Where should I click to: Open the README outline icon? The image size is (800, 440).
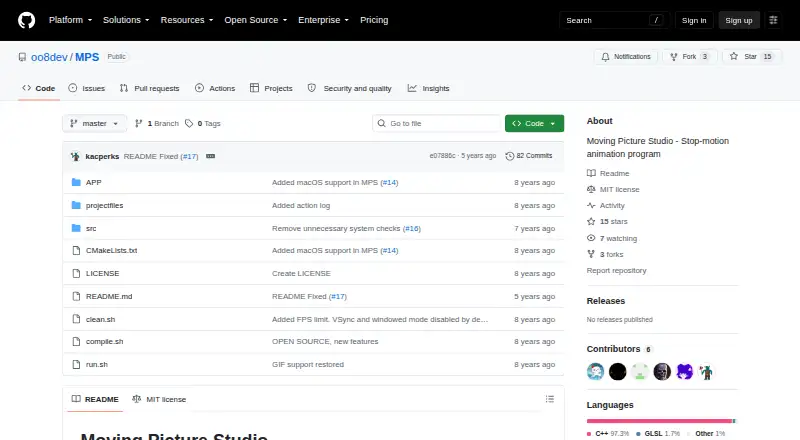549,399
